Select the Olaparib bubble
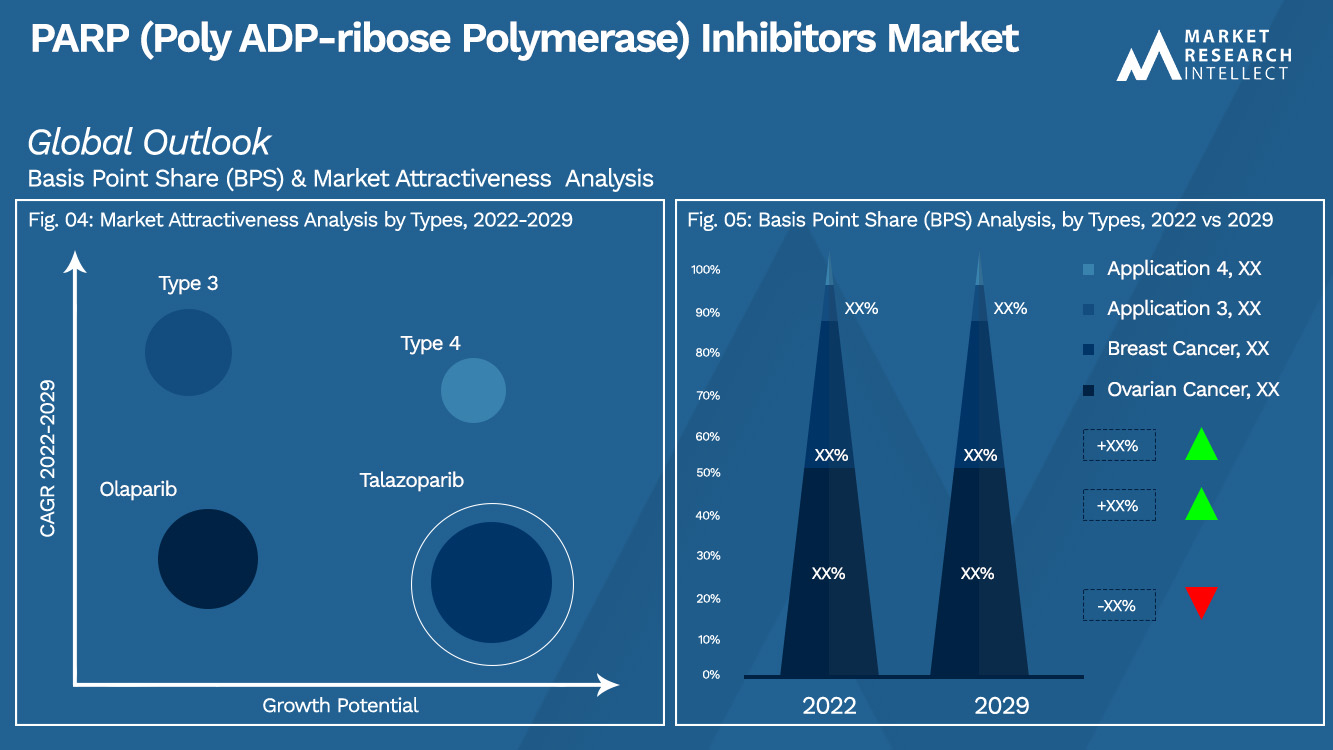Image resolution: width=1333 pixels, height=750 pixels. (x=208, y=559)
